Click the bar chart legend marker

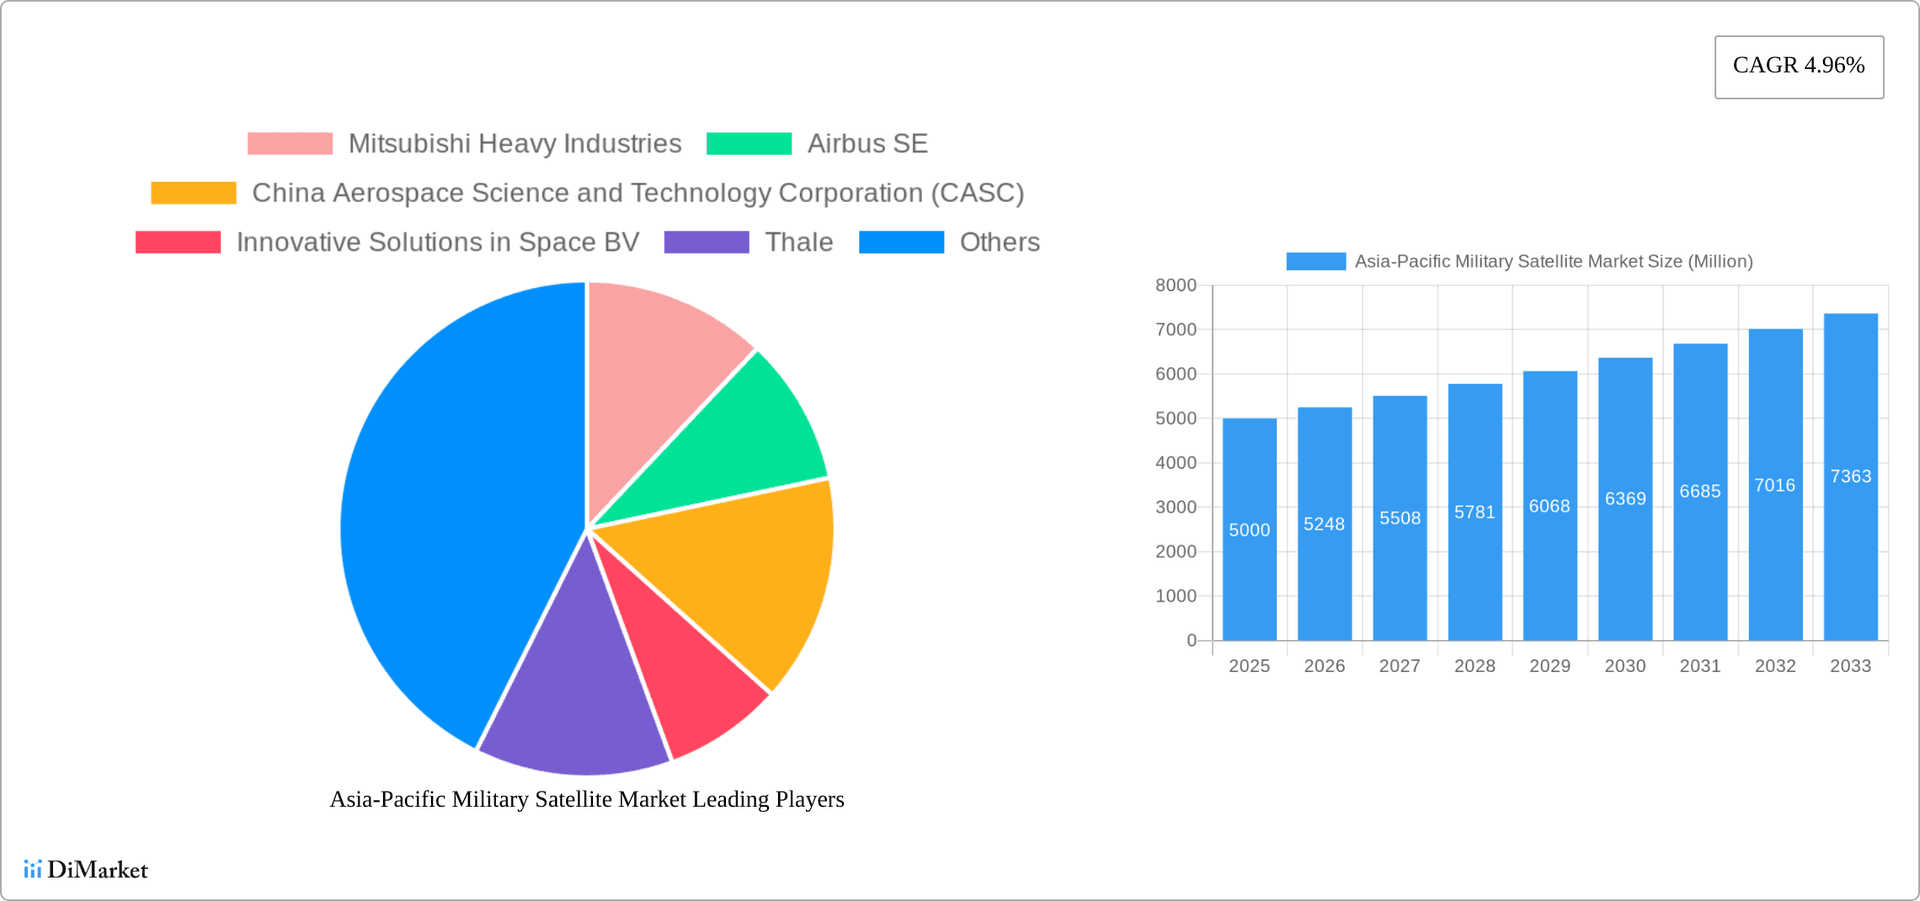pos(1314,261)
